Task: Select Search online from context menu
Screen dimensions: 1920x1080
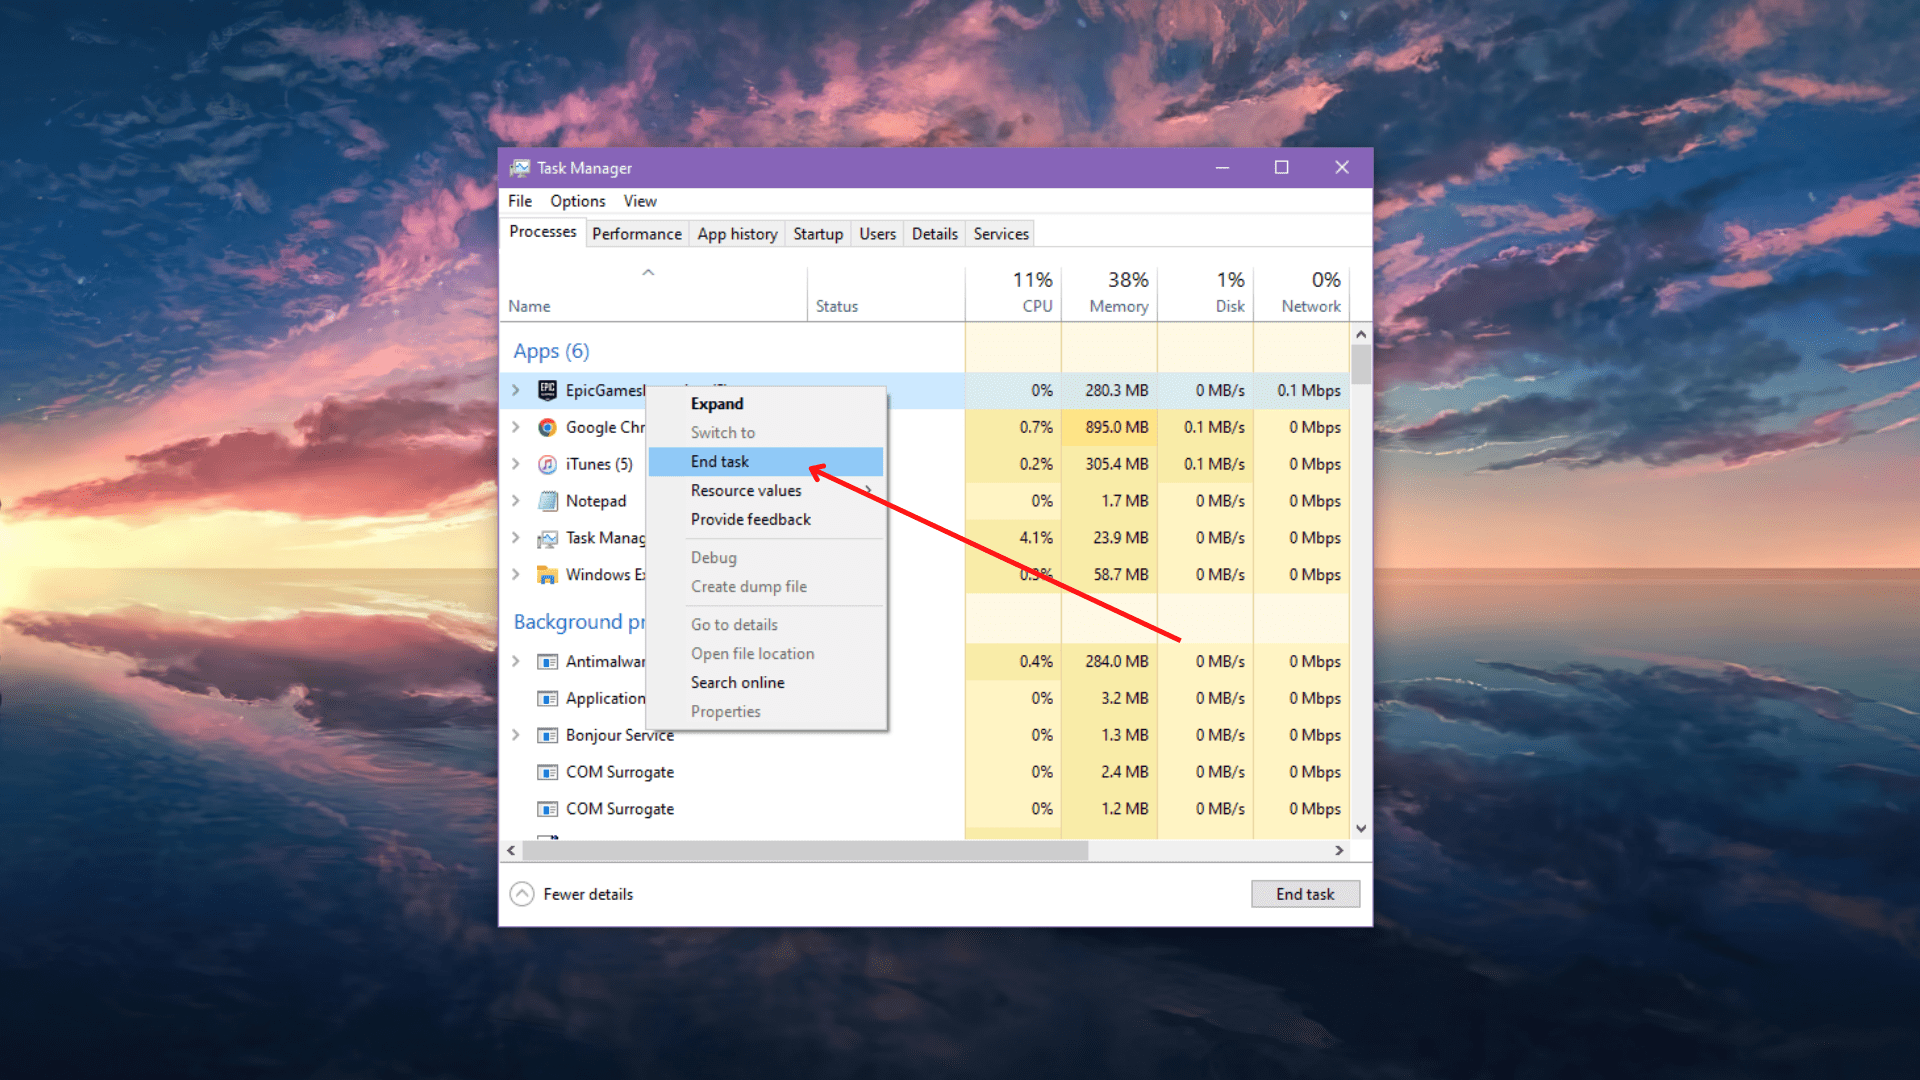Action: [x=737, y=682]
